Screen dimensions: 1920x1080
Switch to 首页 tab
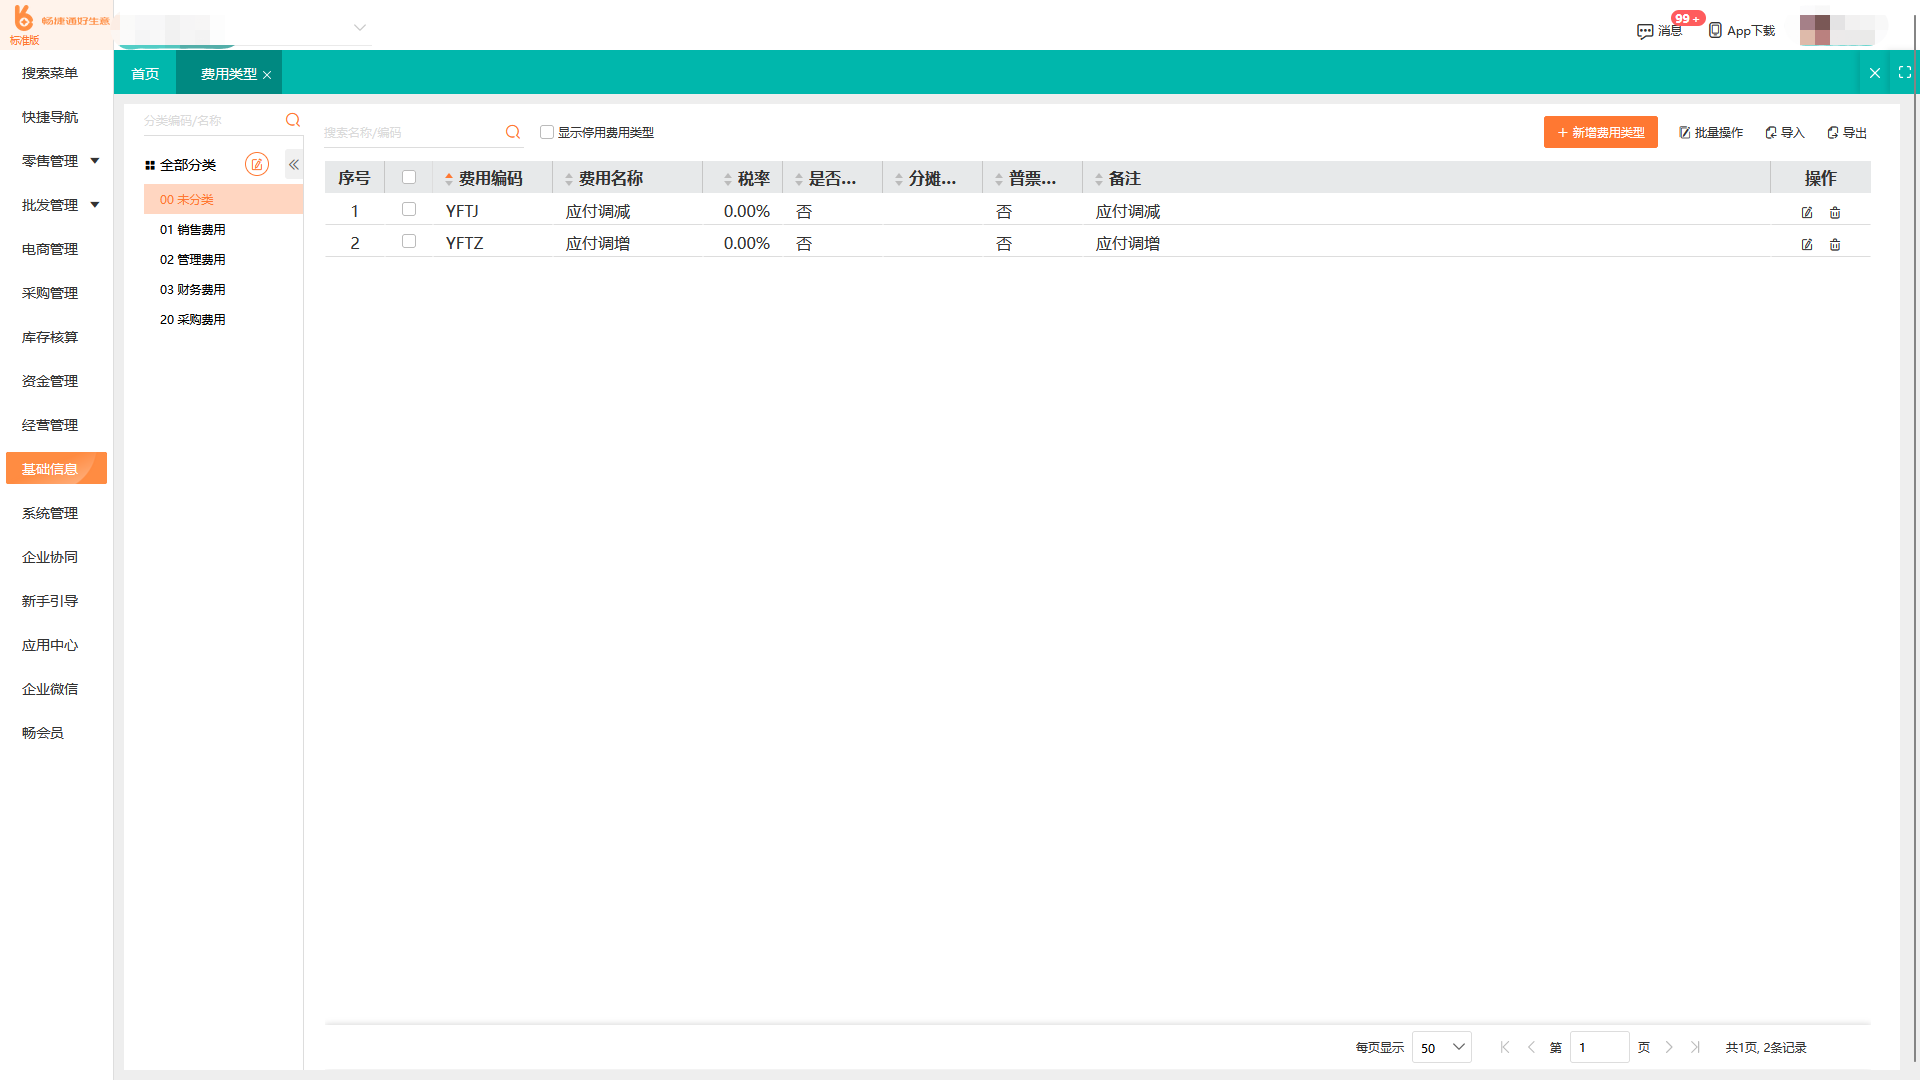click(145, 73)
